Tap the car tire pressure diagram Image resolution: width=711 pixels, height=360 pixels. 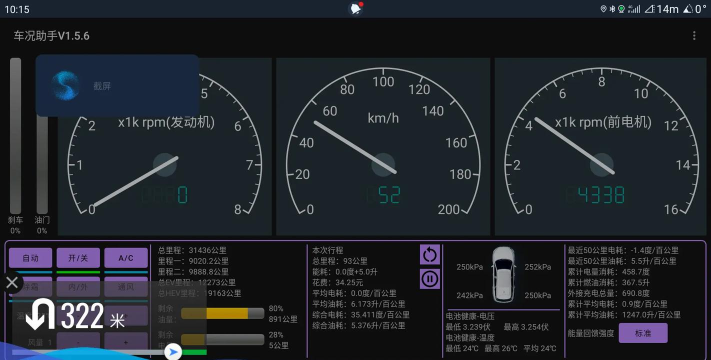click(503, 275)
